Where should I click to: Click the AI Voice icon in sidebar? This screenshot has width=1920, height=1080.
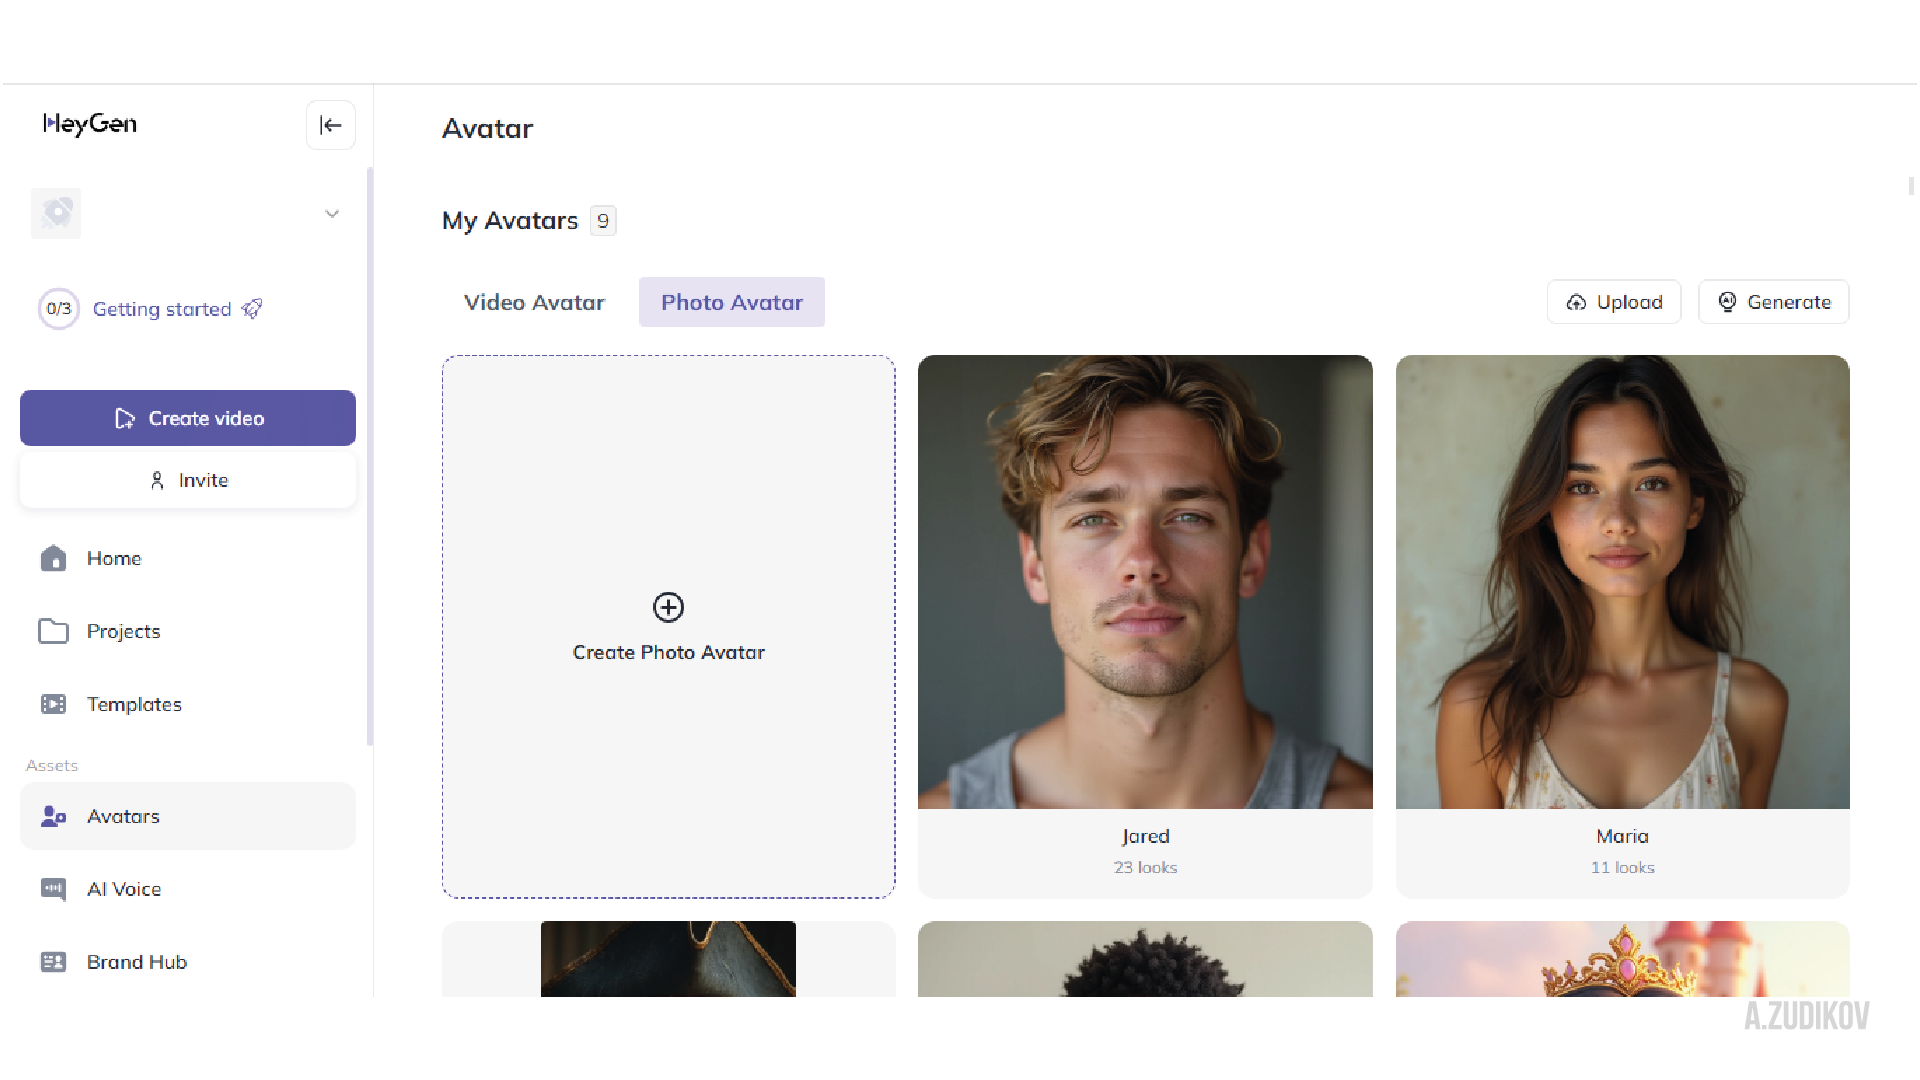[x=53, y=887]
